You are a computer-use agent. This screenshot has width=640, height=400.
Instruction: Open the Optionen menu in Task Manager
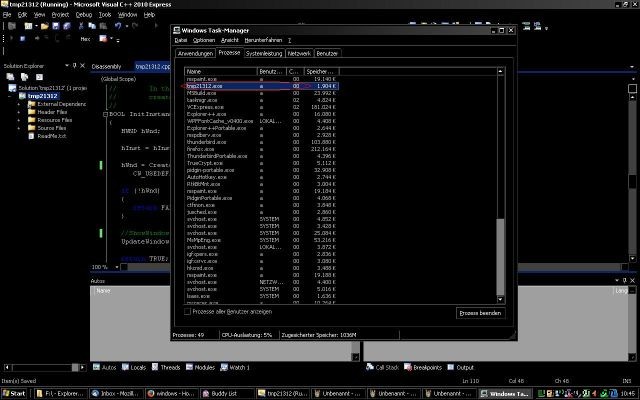203,39
